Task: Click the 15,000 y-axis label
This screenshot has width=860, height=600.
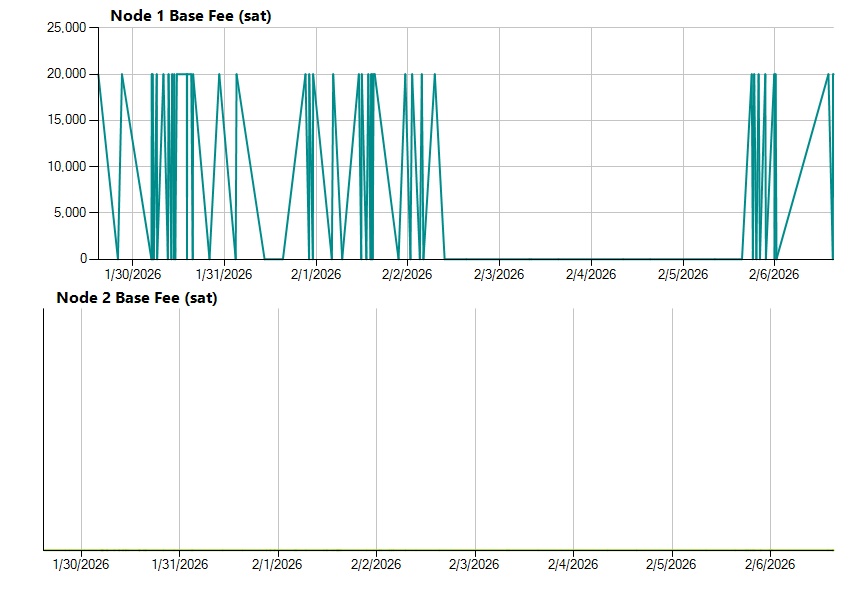Action: (67, 120)
